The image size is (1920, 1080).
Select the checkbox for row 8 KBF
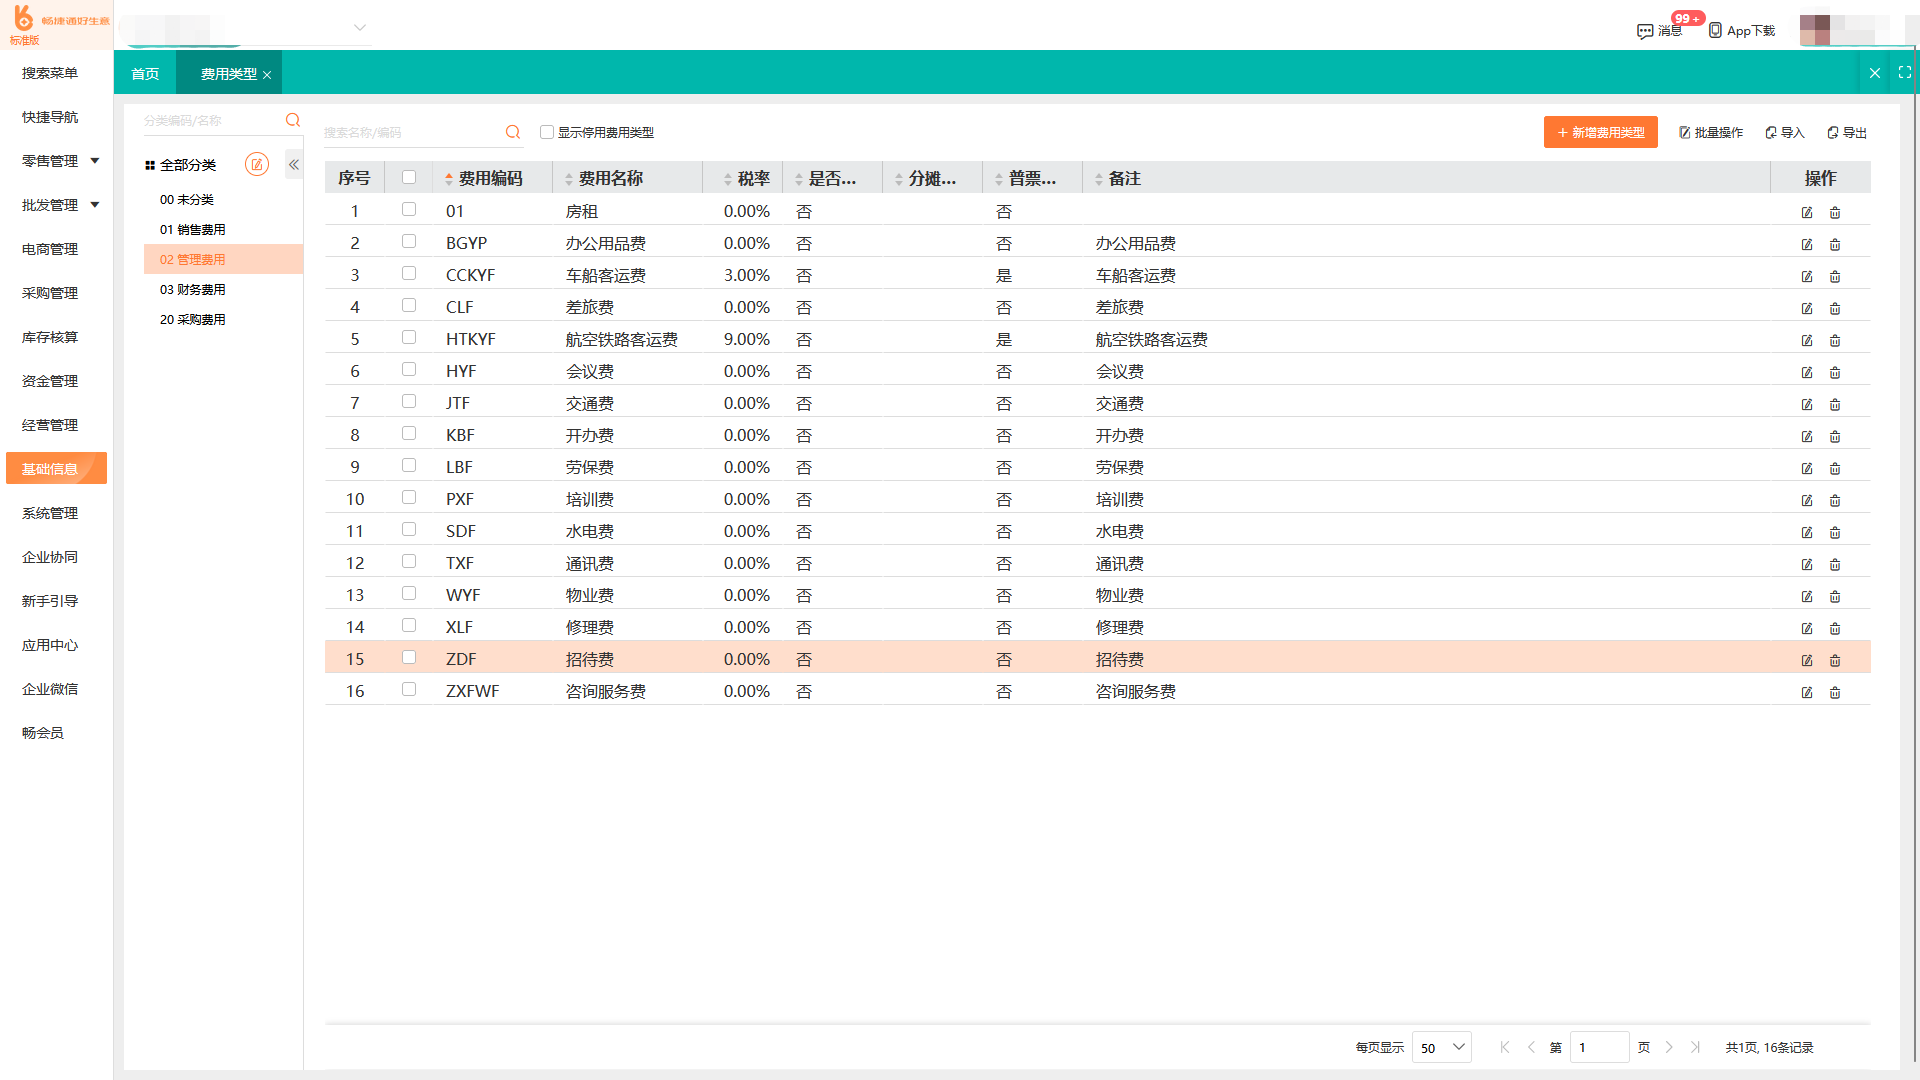click(x=409, y=434)
